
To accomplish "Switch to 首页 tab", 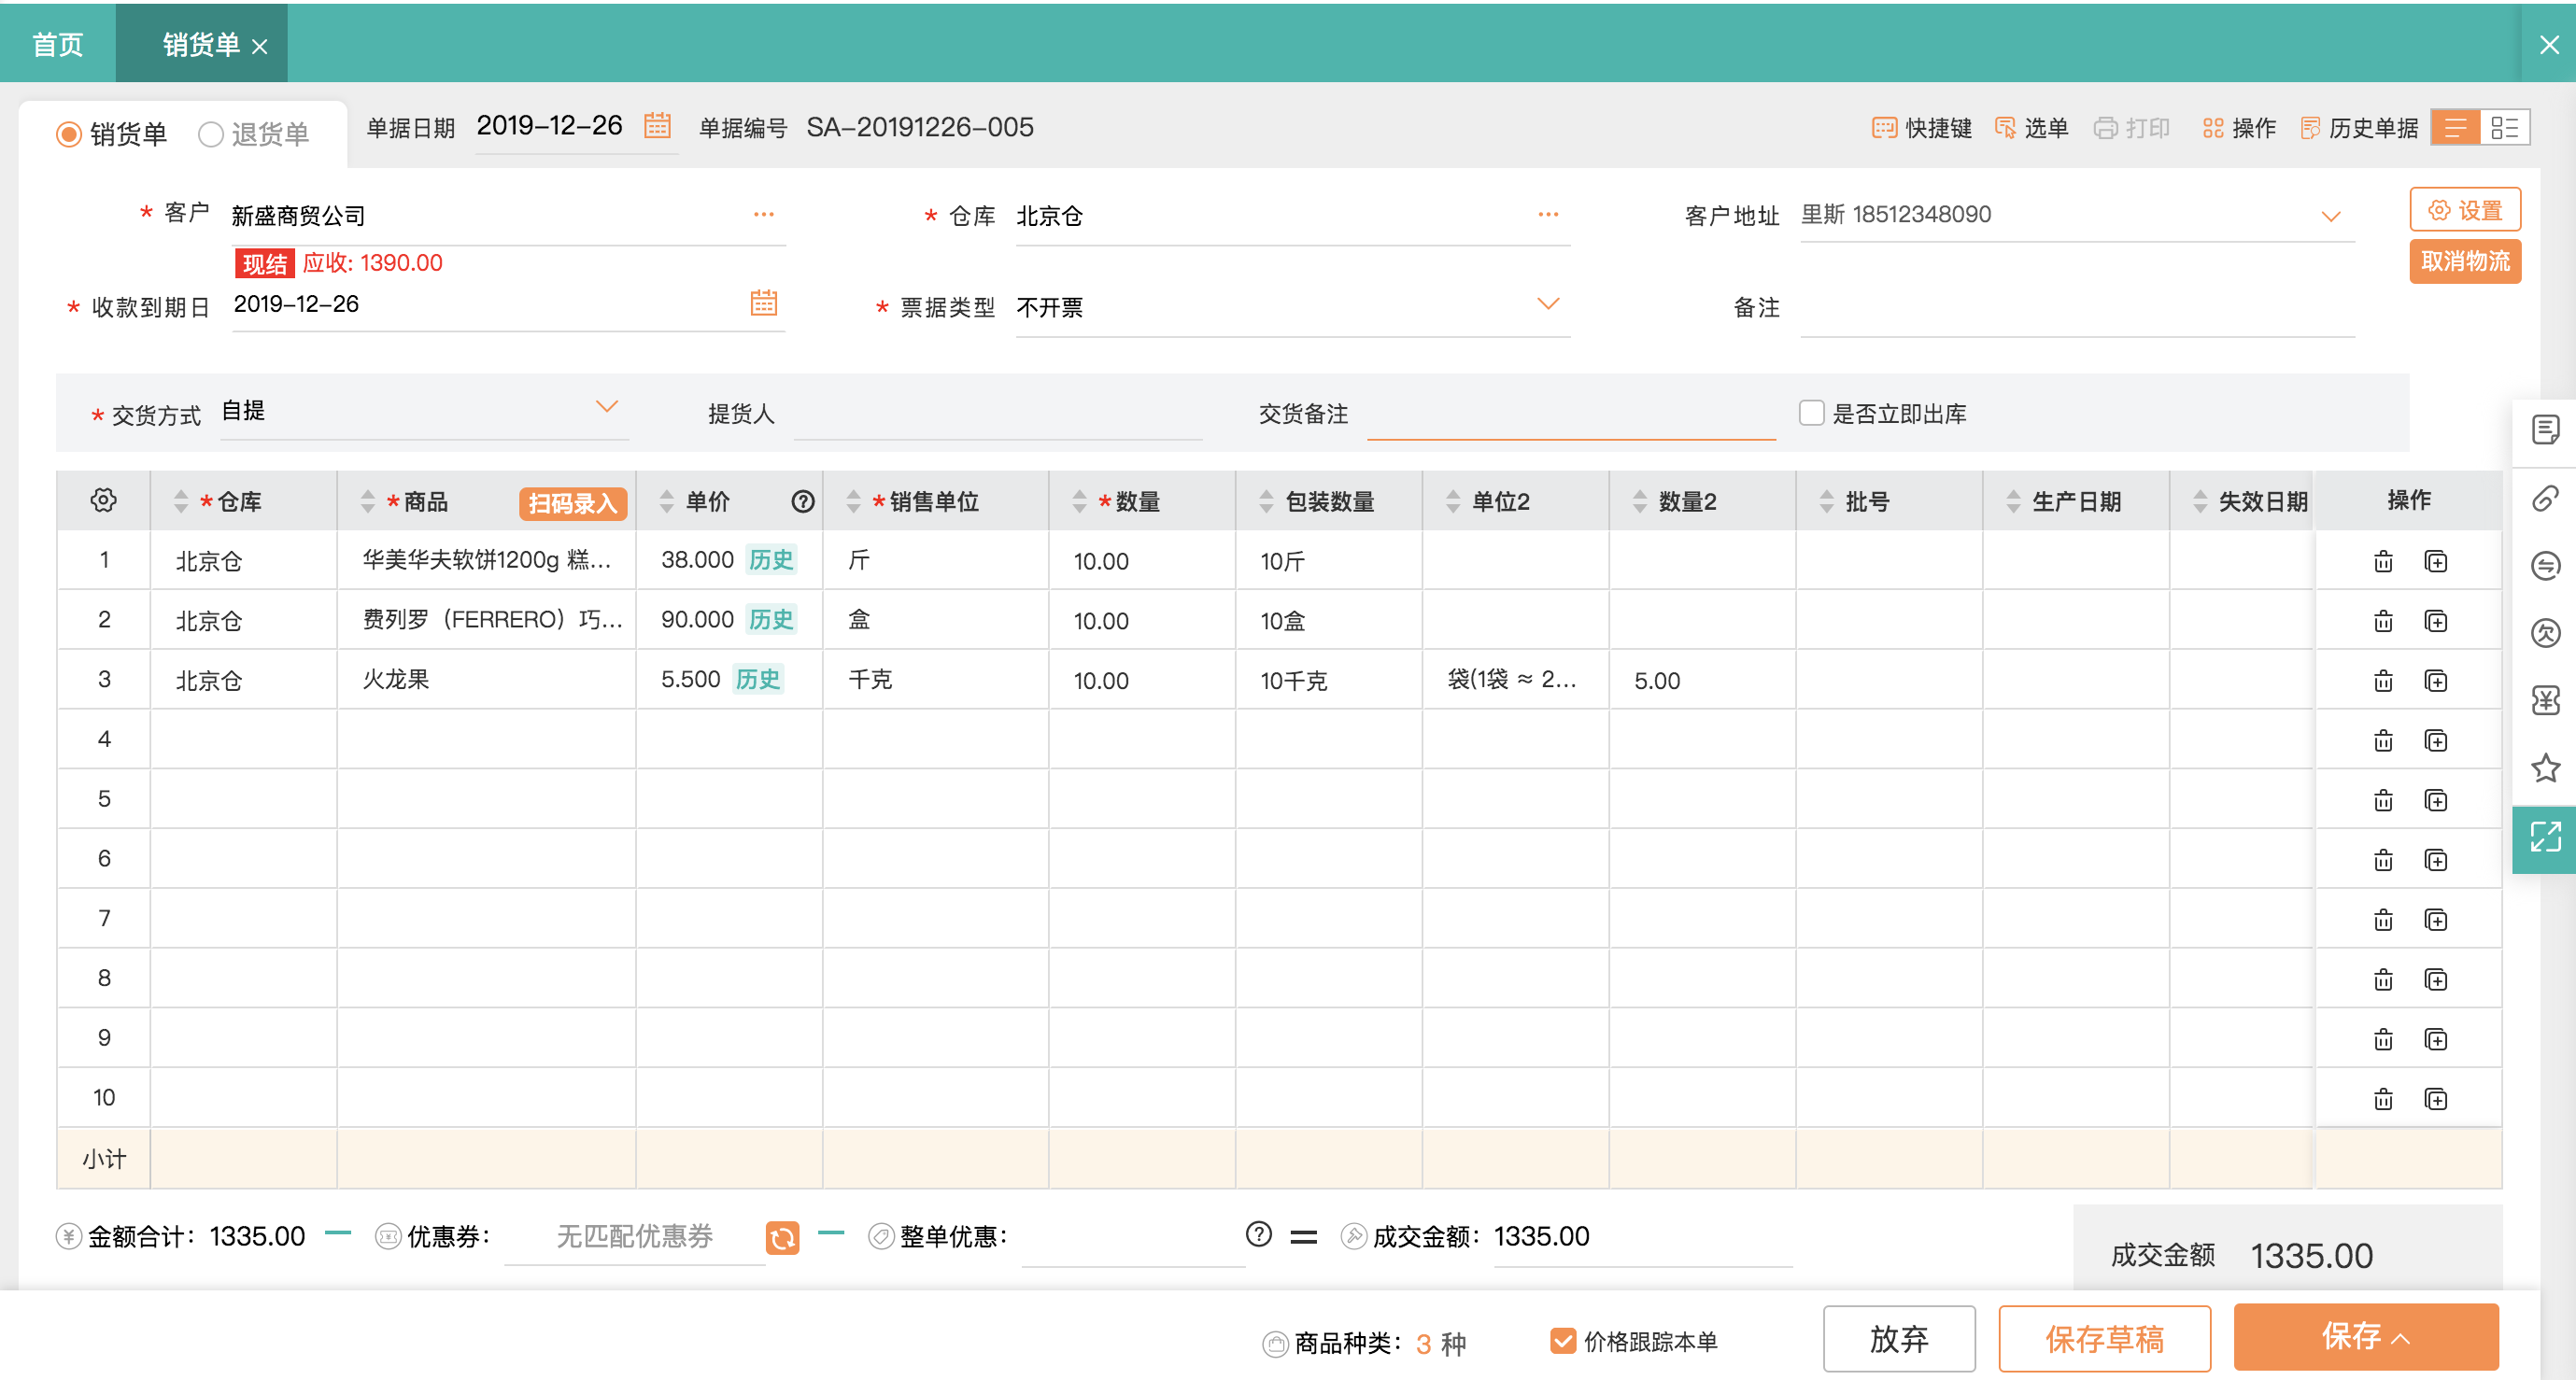I will [58, 46].
